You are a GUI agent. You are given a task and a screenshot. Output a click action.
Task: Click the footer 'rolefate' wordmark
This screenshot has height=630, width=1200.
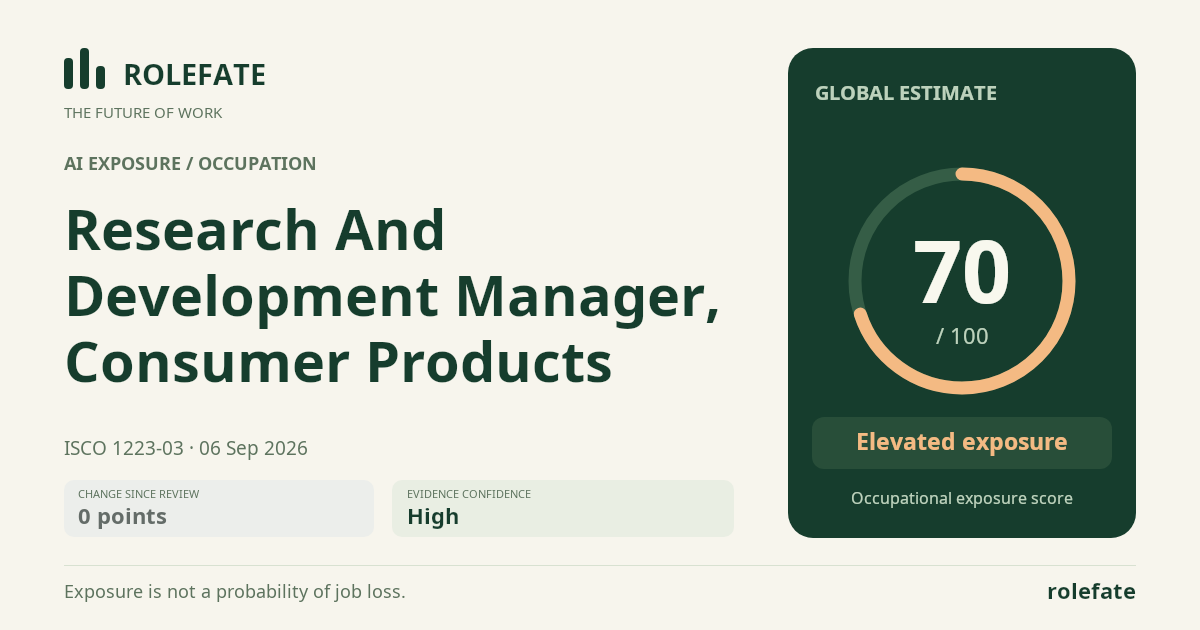[1091, 592]
